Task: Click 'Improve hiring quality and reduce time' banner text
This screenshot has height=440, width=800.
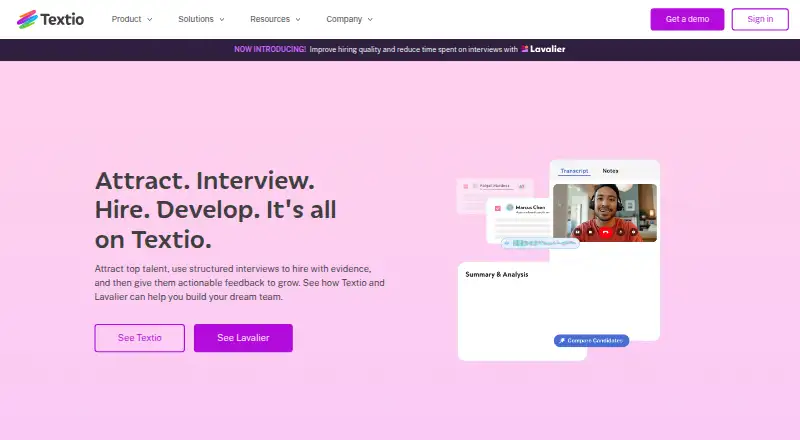Action: click(414, 49)
